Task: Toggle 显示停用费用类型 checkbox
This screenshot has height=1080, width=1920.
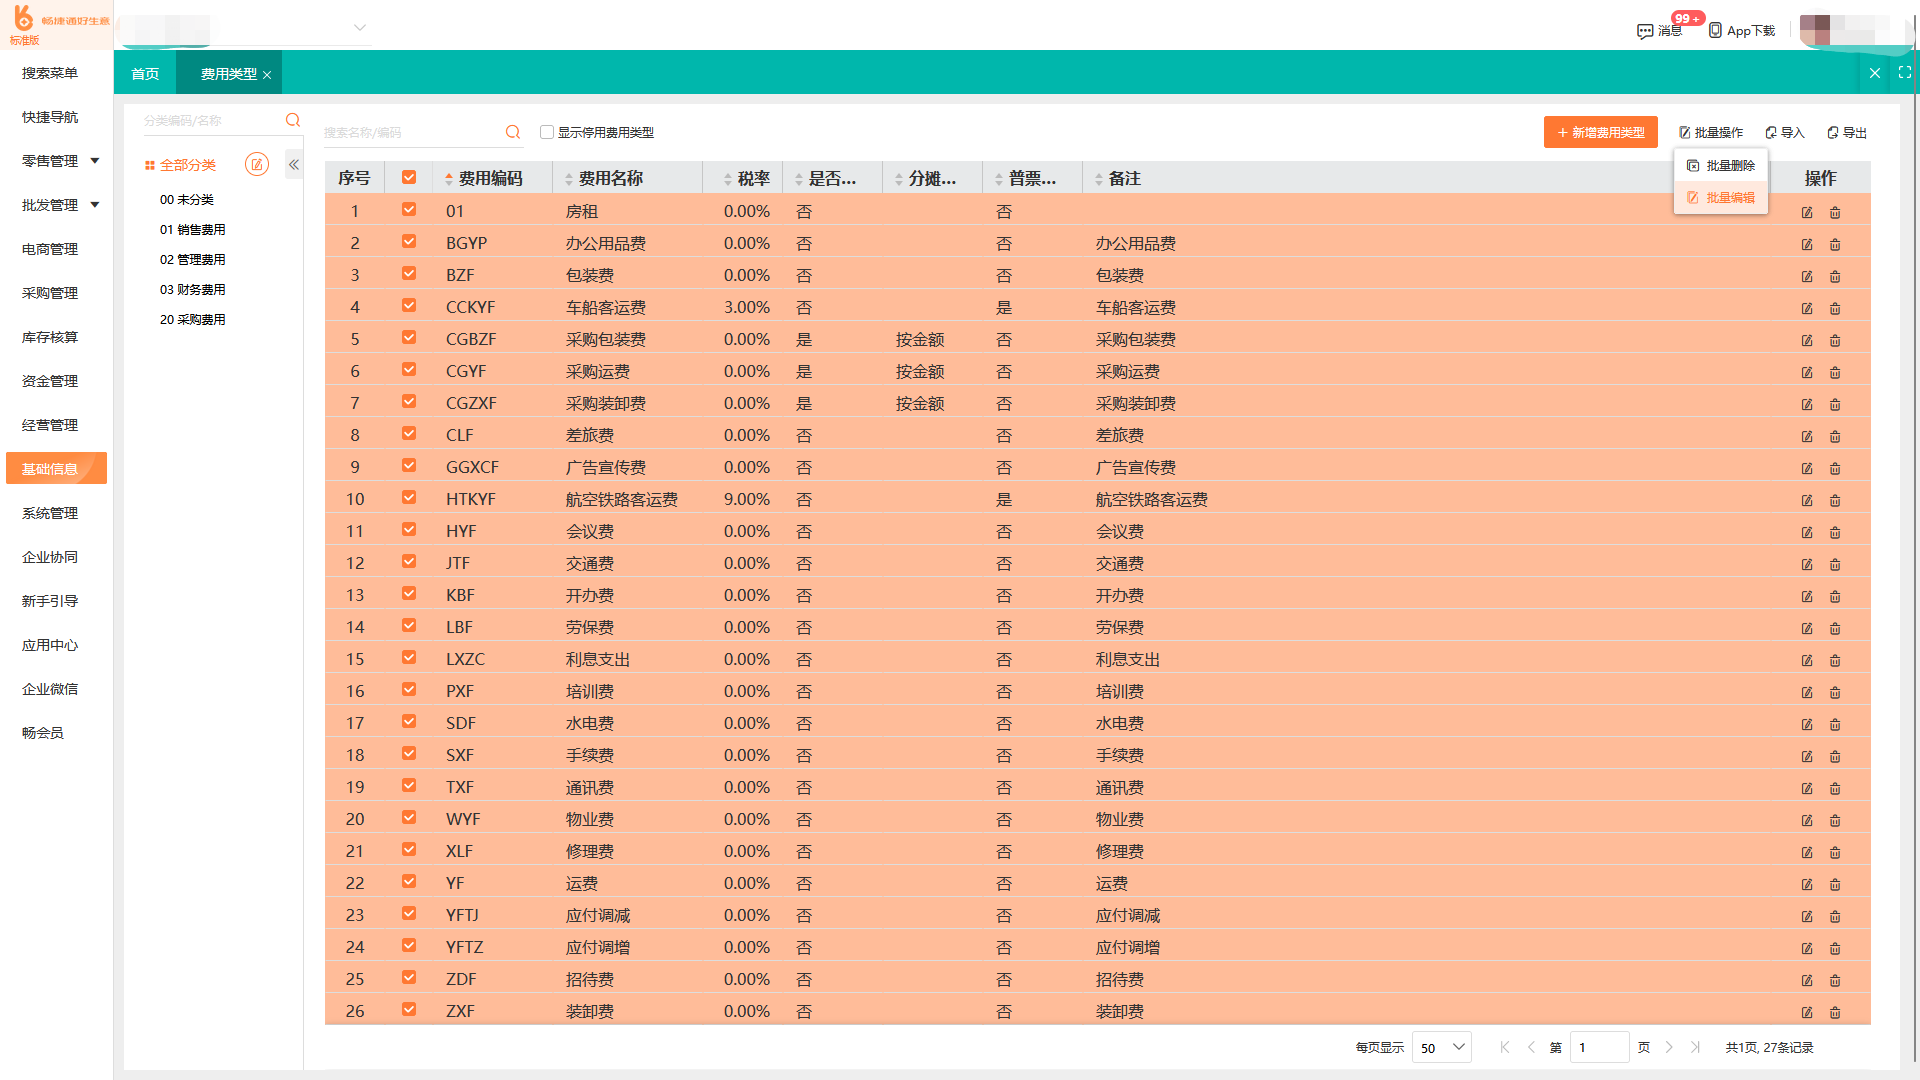Action: pos(545,131)
